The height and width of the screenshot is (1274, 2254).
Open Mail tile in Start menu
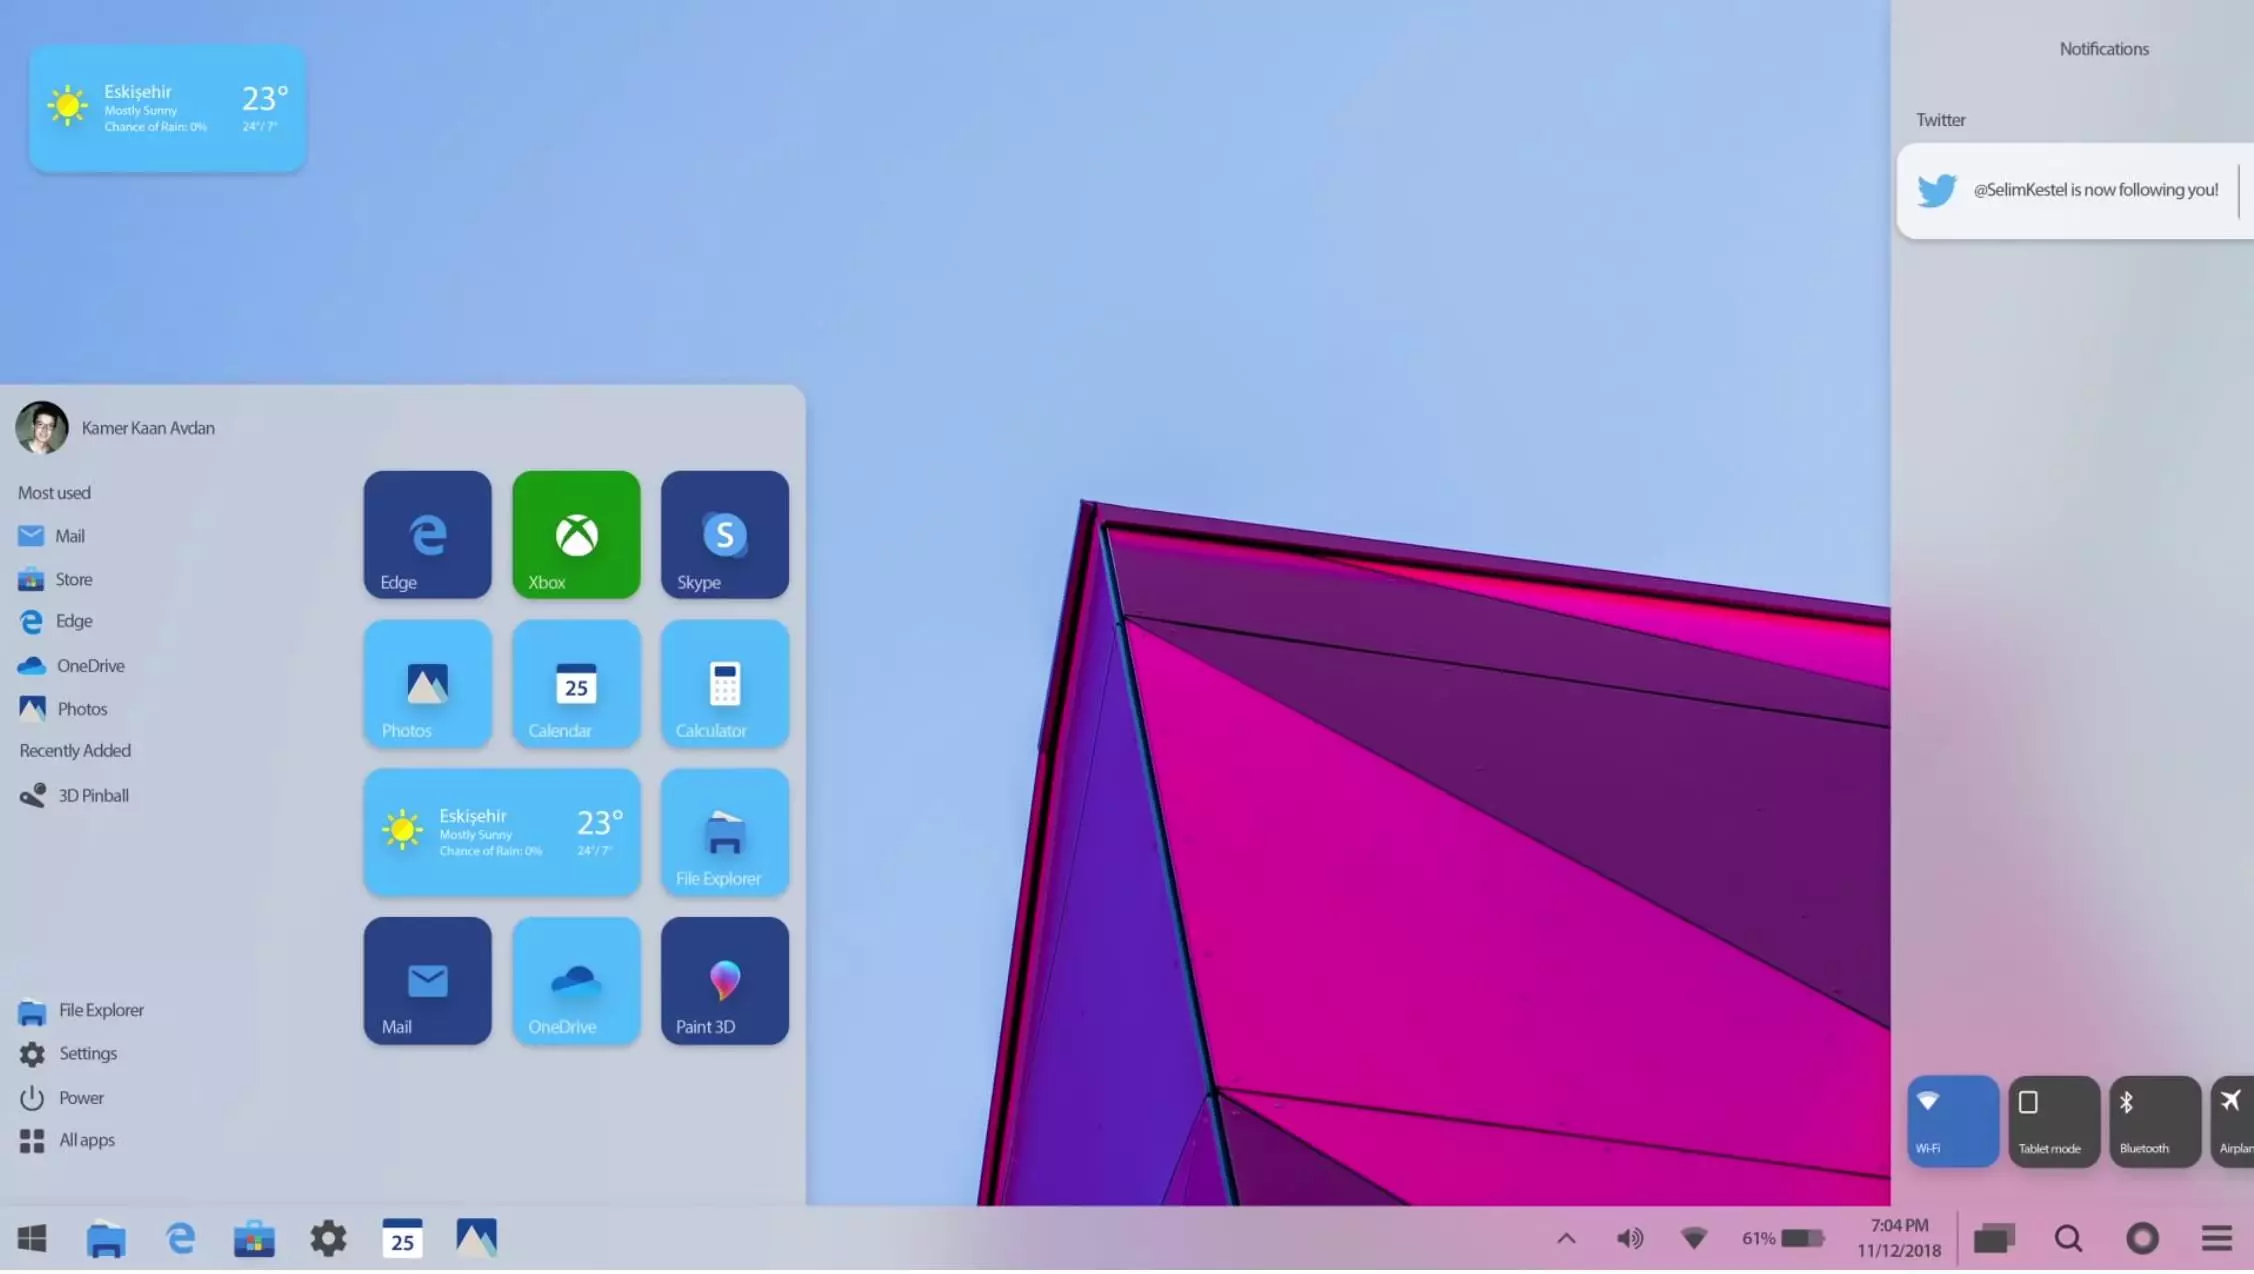coord(427,980)
